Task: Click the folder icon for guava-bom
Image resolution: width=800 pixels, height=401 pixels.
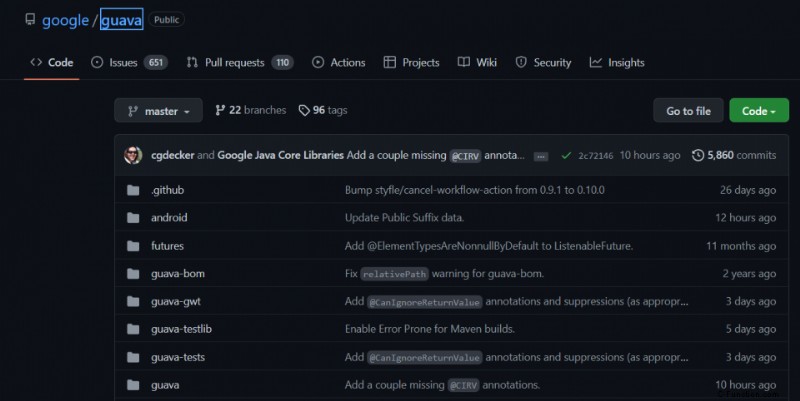Action: coord(132,273)
